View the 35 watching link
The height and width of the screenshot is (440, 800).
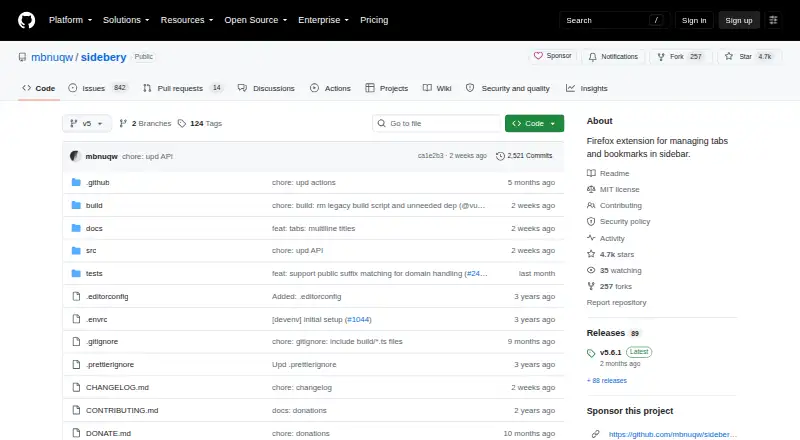coord(614,271)
